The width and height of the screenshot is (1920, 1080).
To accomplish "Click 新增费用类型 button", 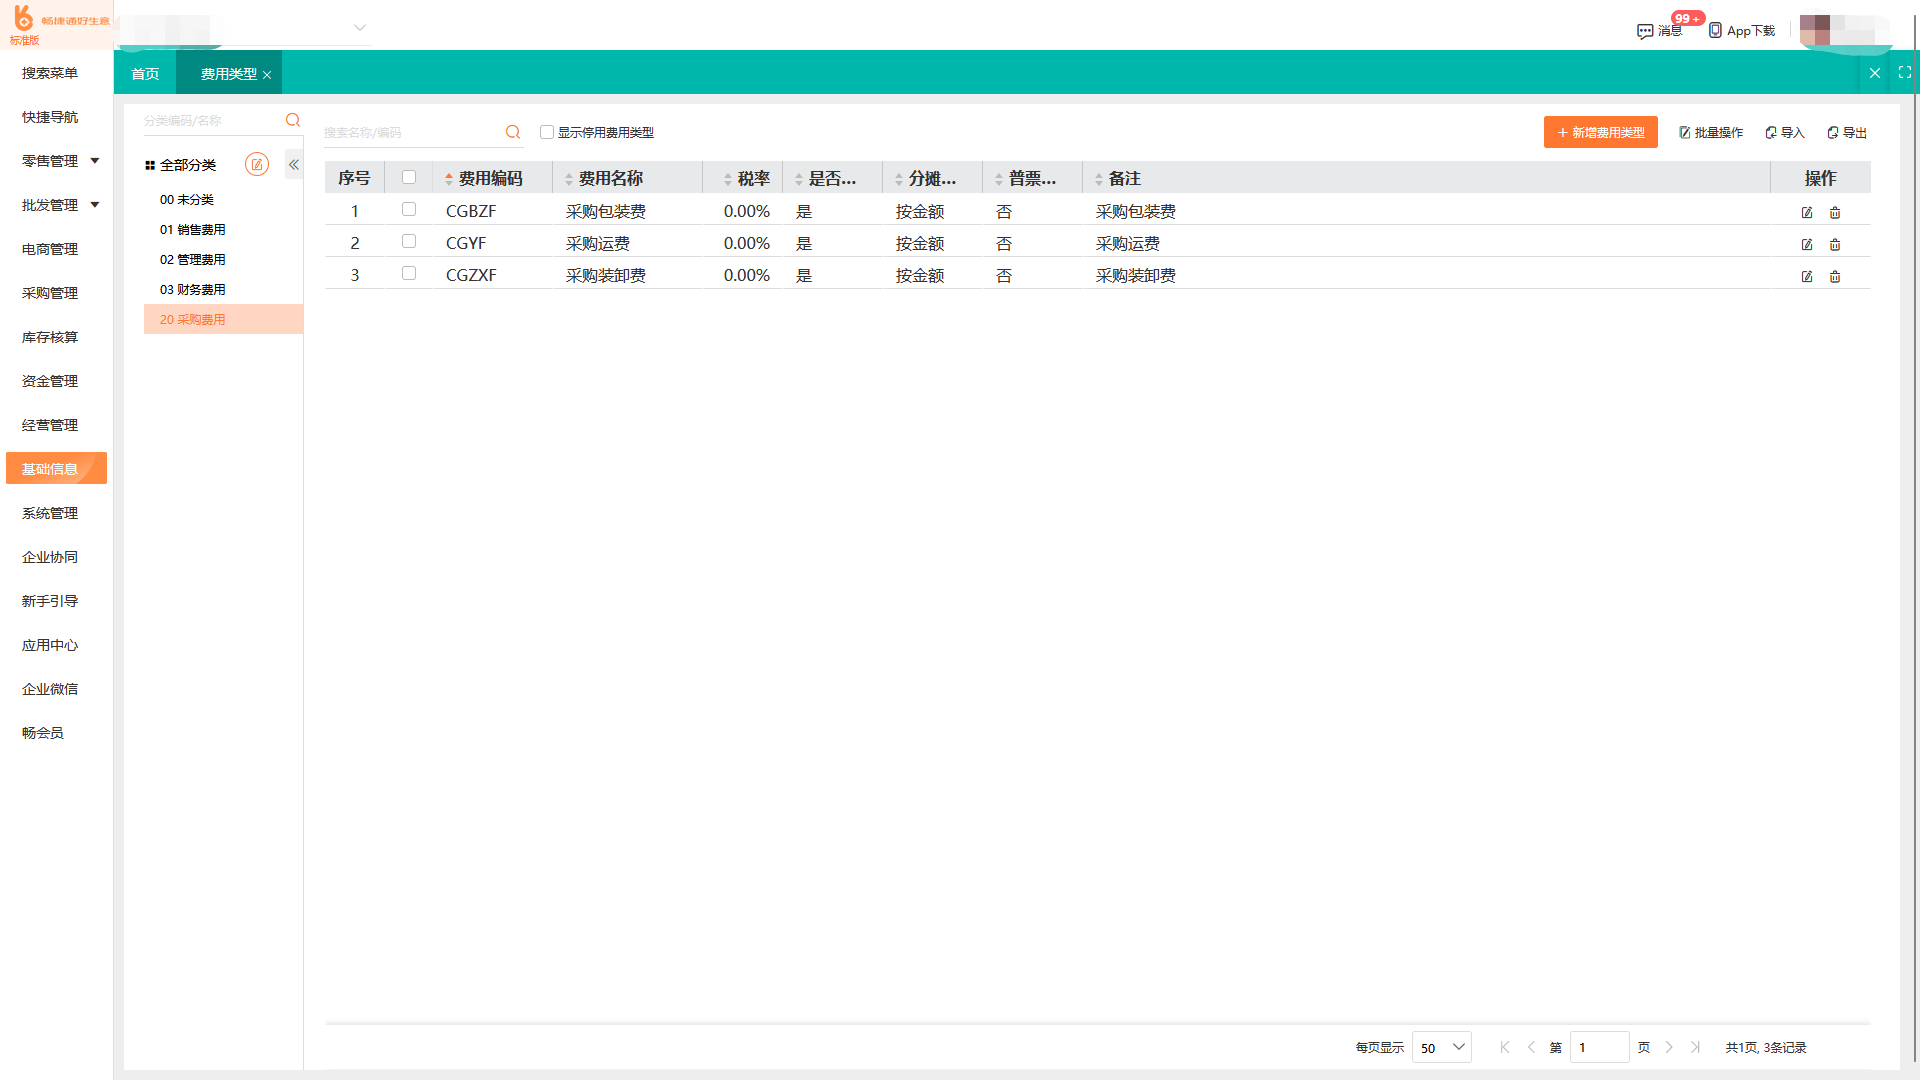I will coord(1600,131).
